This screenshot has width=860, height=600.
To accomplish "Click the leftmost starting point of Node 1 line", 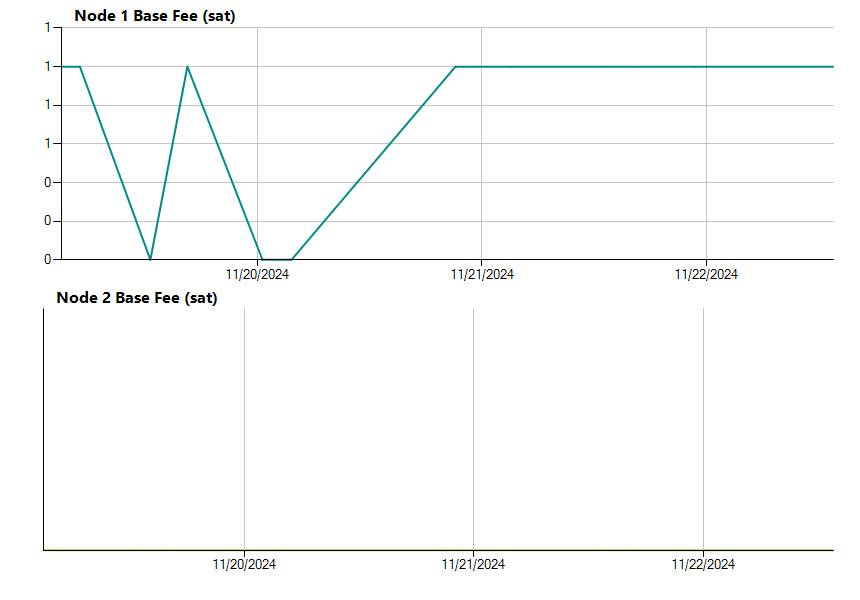I will pos(63,67).
